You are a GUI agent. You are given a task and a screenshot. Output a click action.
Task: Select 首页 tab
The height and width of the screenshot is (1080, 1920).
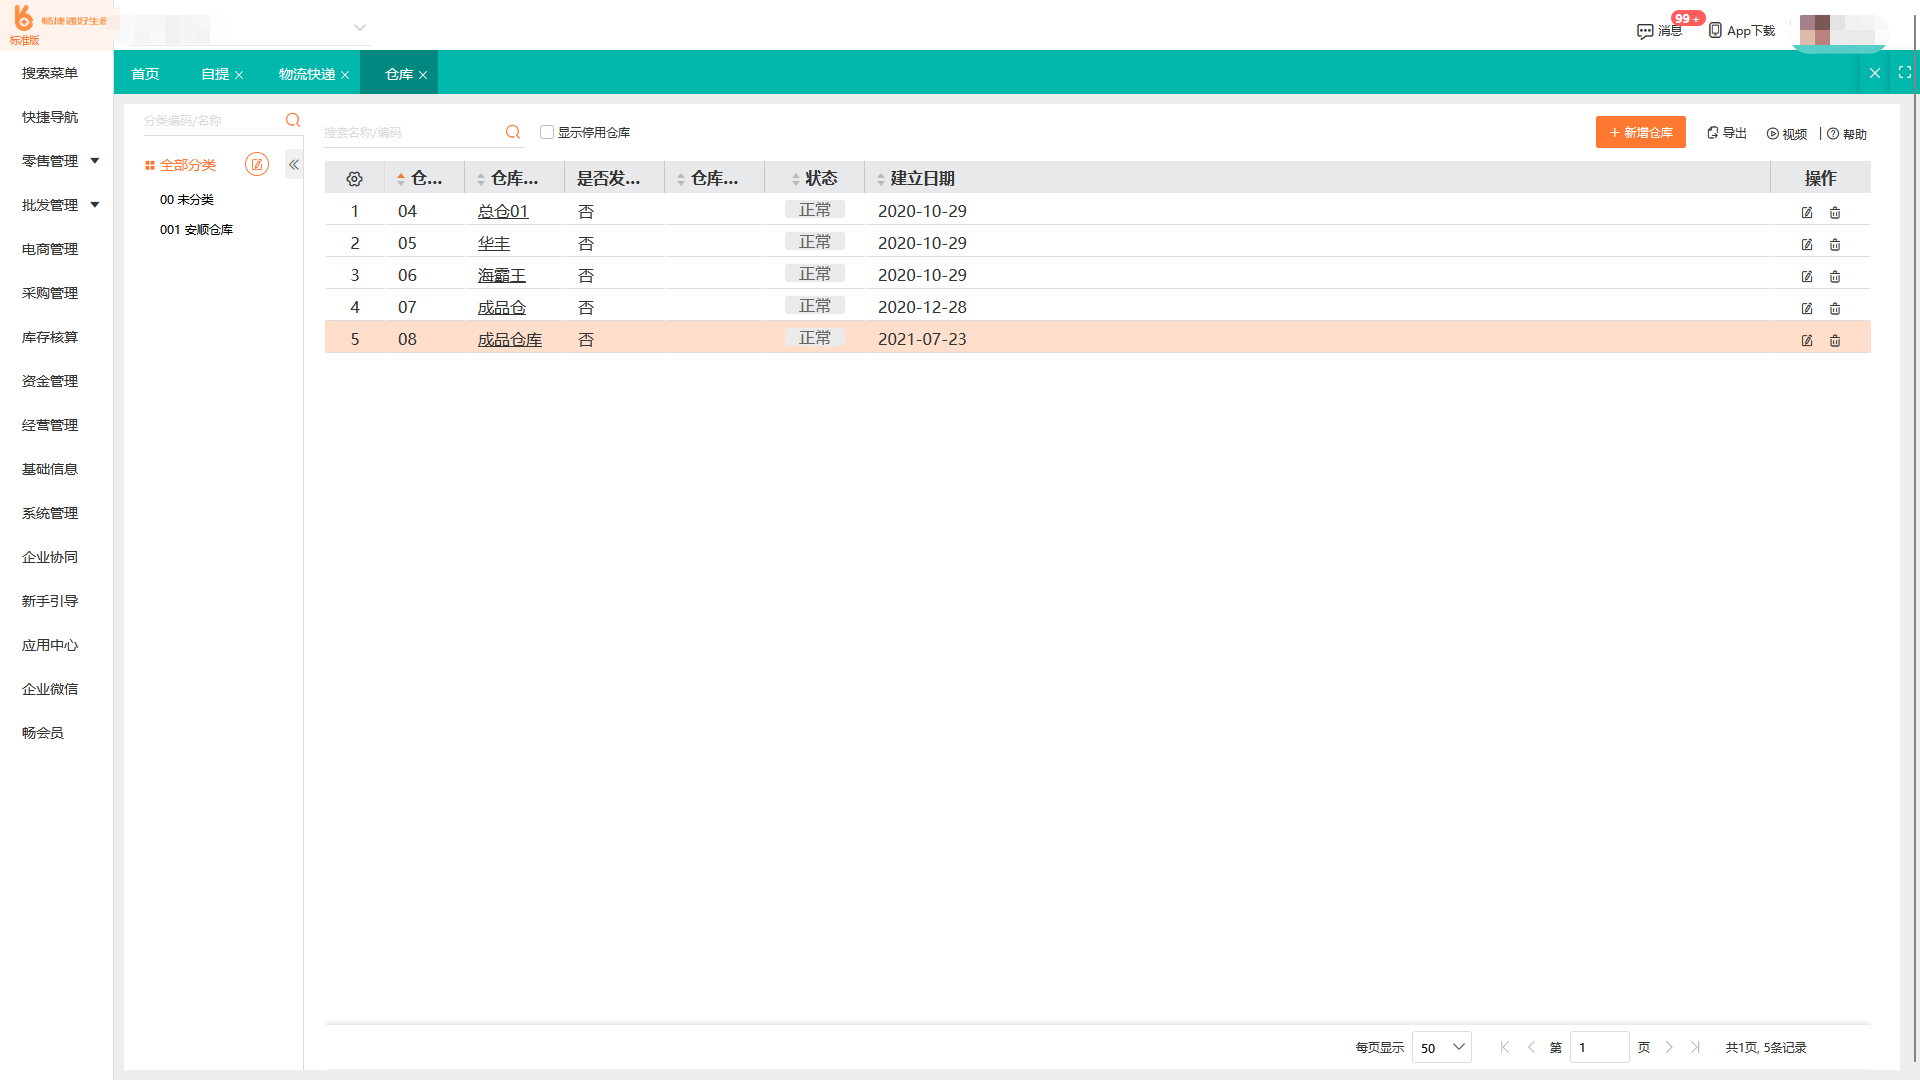tap(145, 74)
